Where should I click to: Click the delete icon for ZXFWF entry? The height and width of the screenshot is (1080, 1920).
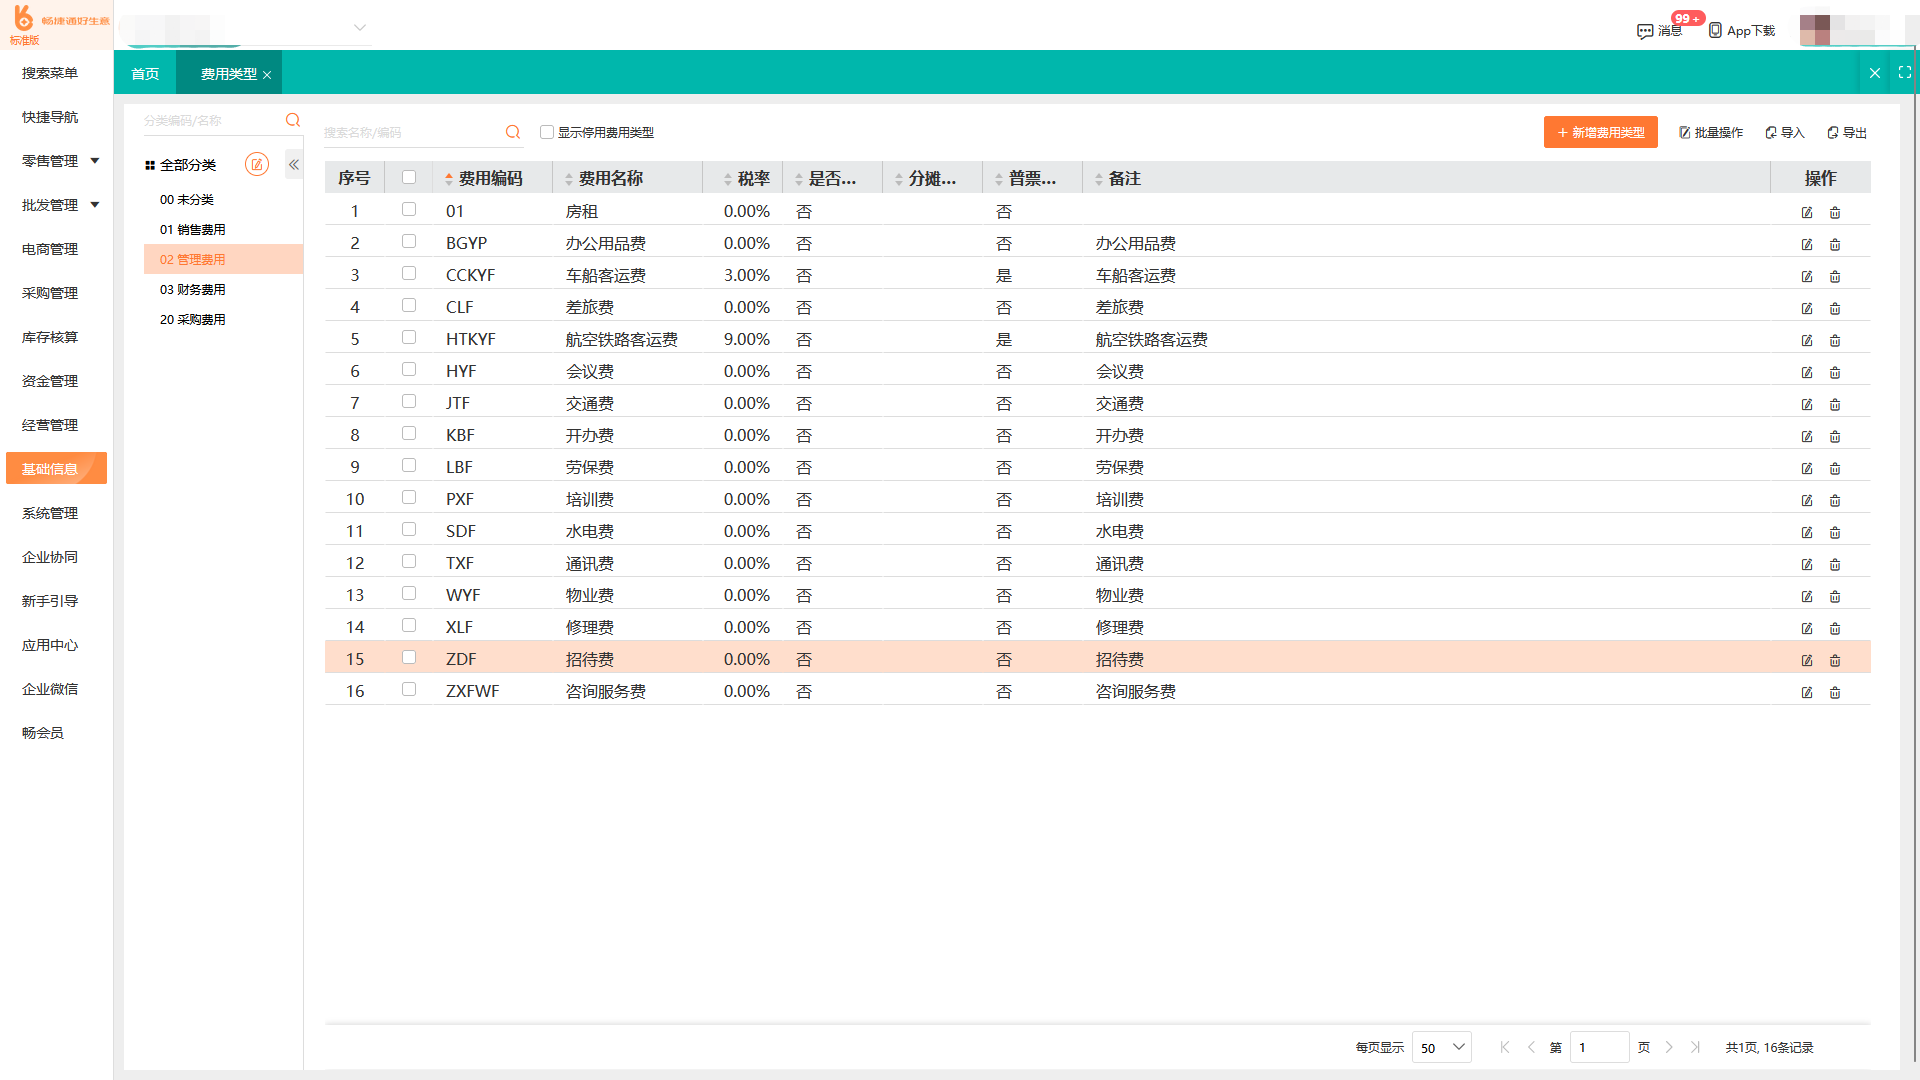click(x=1834, y=690)
